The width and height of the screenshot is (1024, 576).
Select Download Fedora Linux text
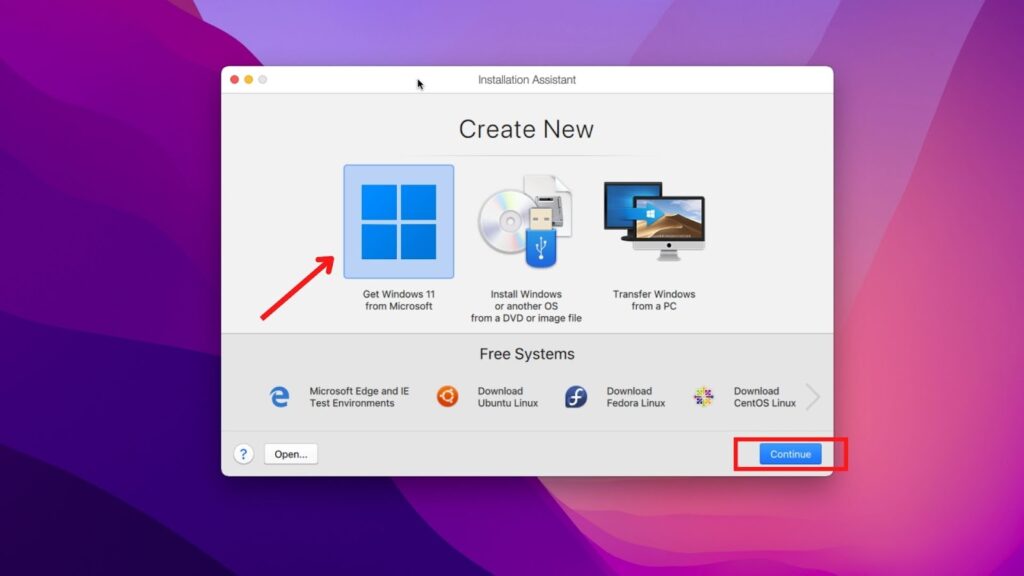pyautogui.click(x=635, y=396)
